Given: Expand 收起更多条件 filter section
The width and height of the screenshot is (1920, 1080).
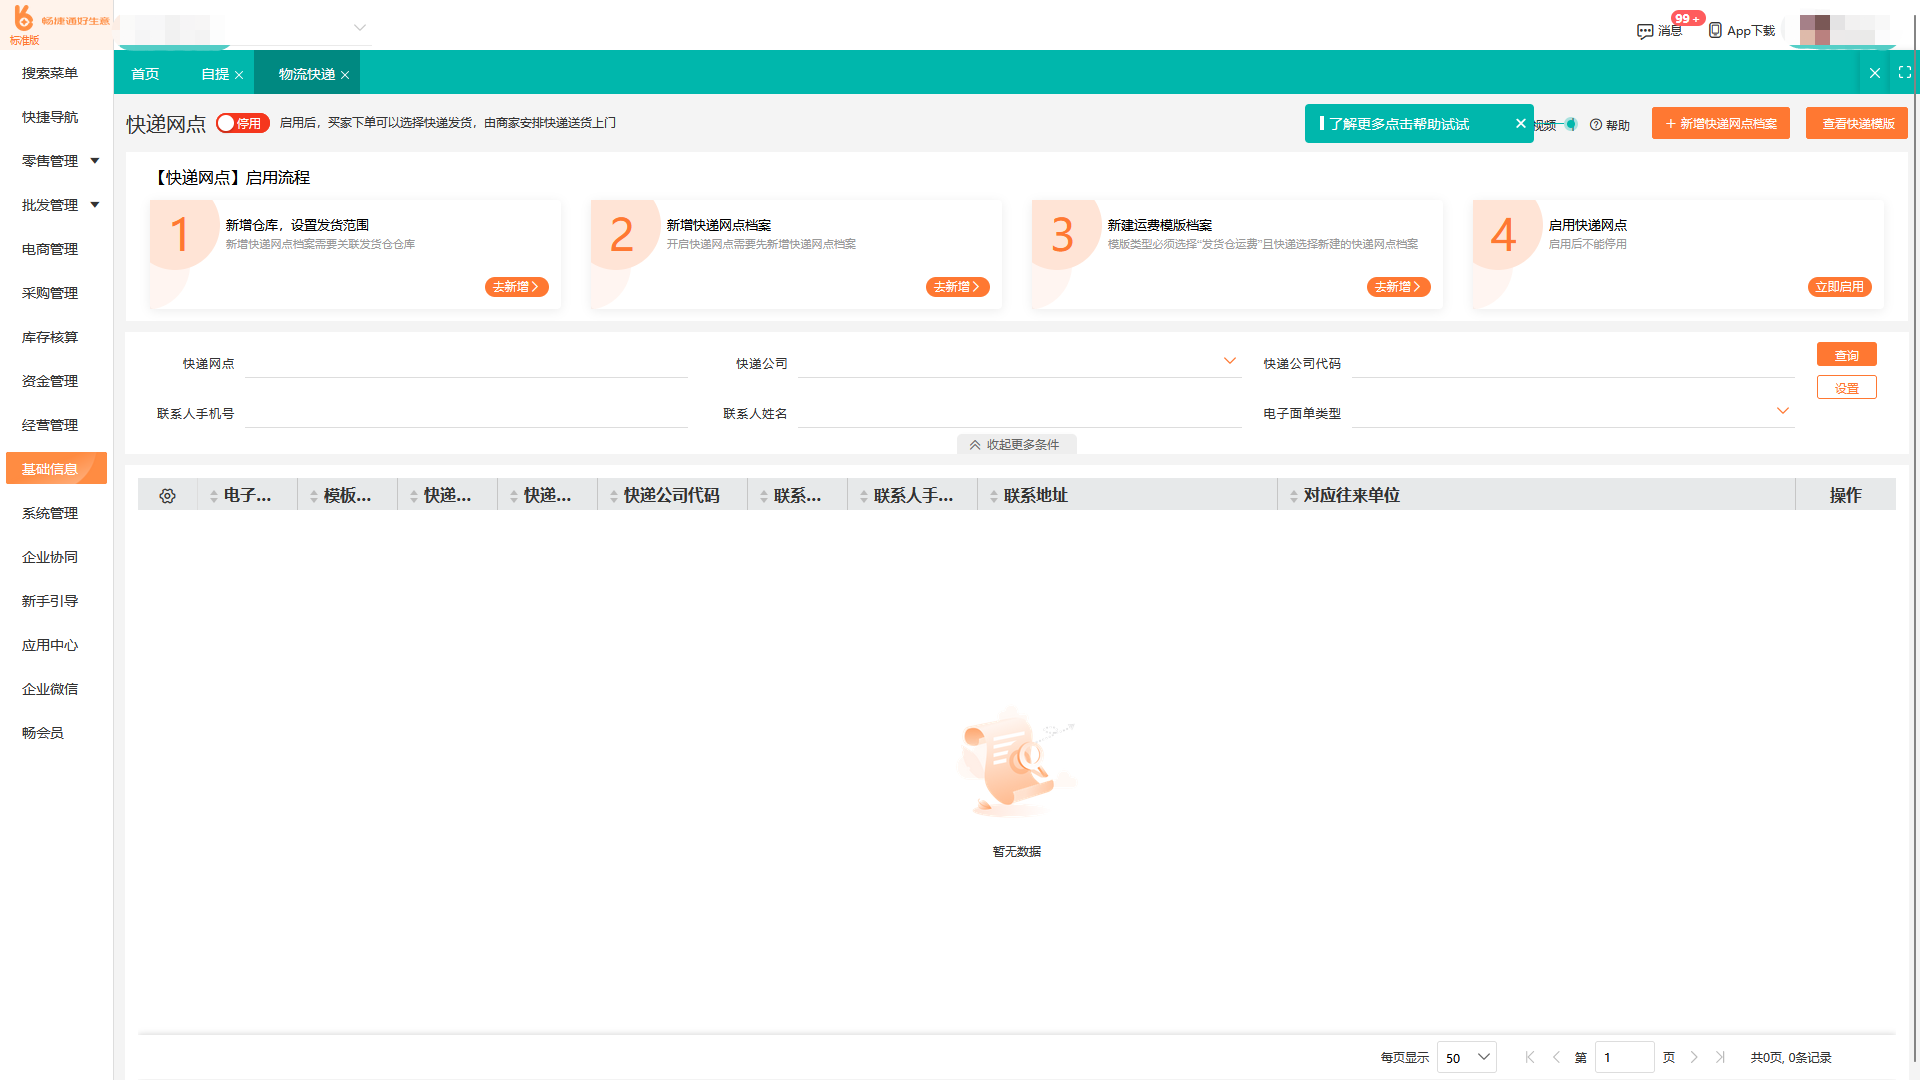Looking at the screenshot, I should 1013,444.
